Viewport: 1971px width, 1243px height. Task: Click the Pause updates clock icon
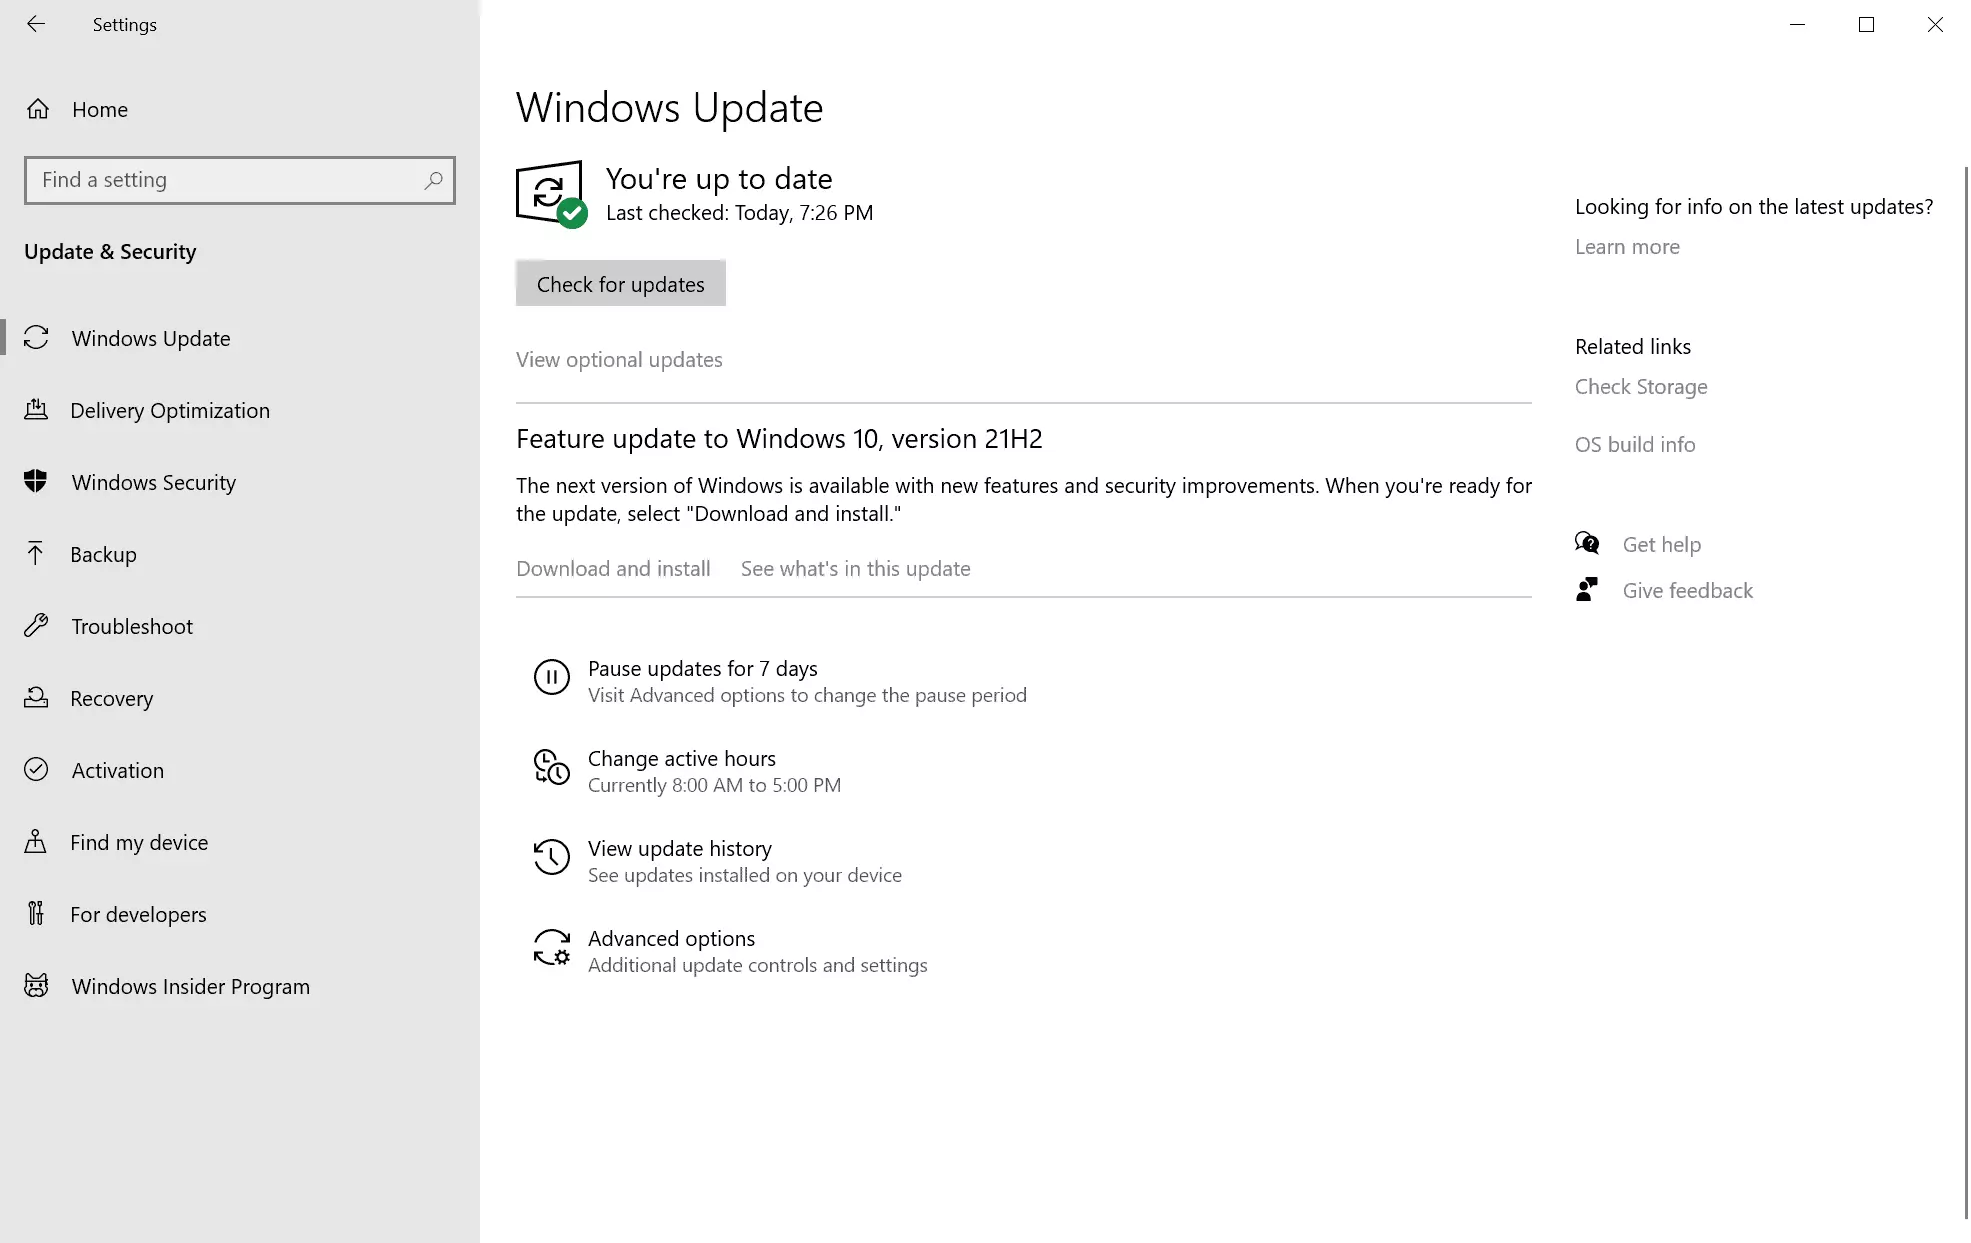click(551, 676)
